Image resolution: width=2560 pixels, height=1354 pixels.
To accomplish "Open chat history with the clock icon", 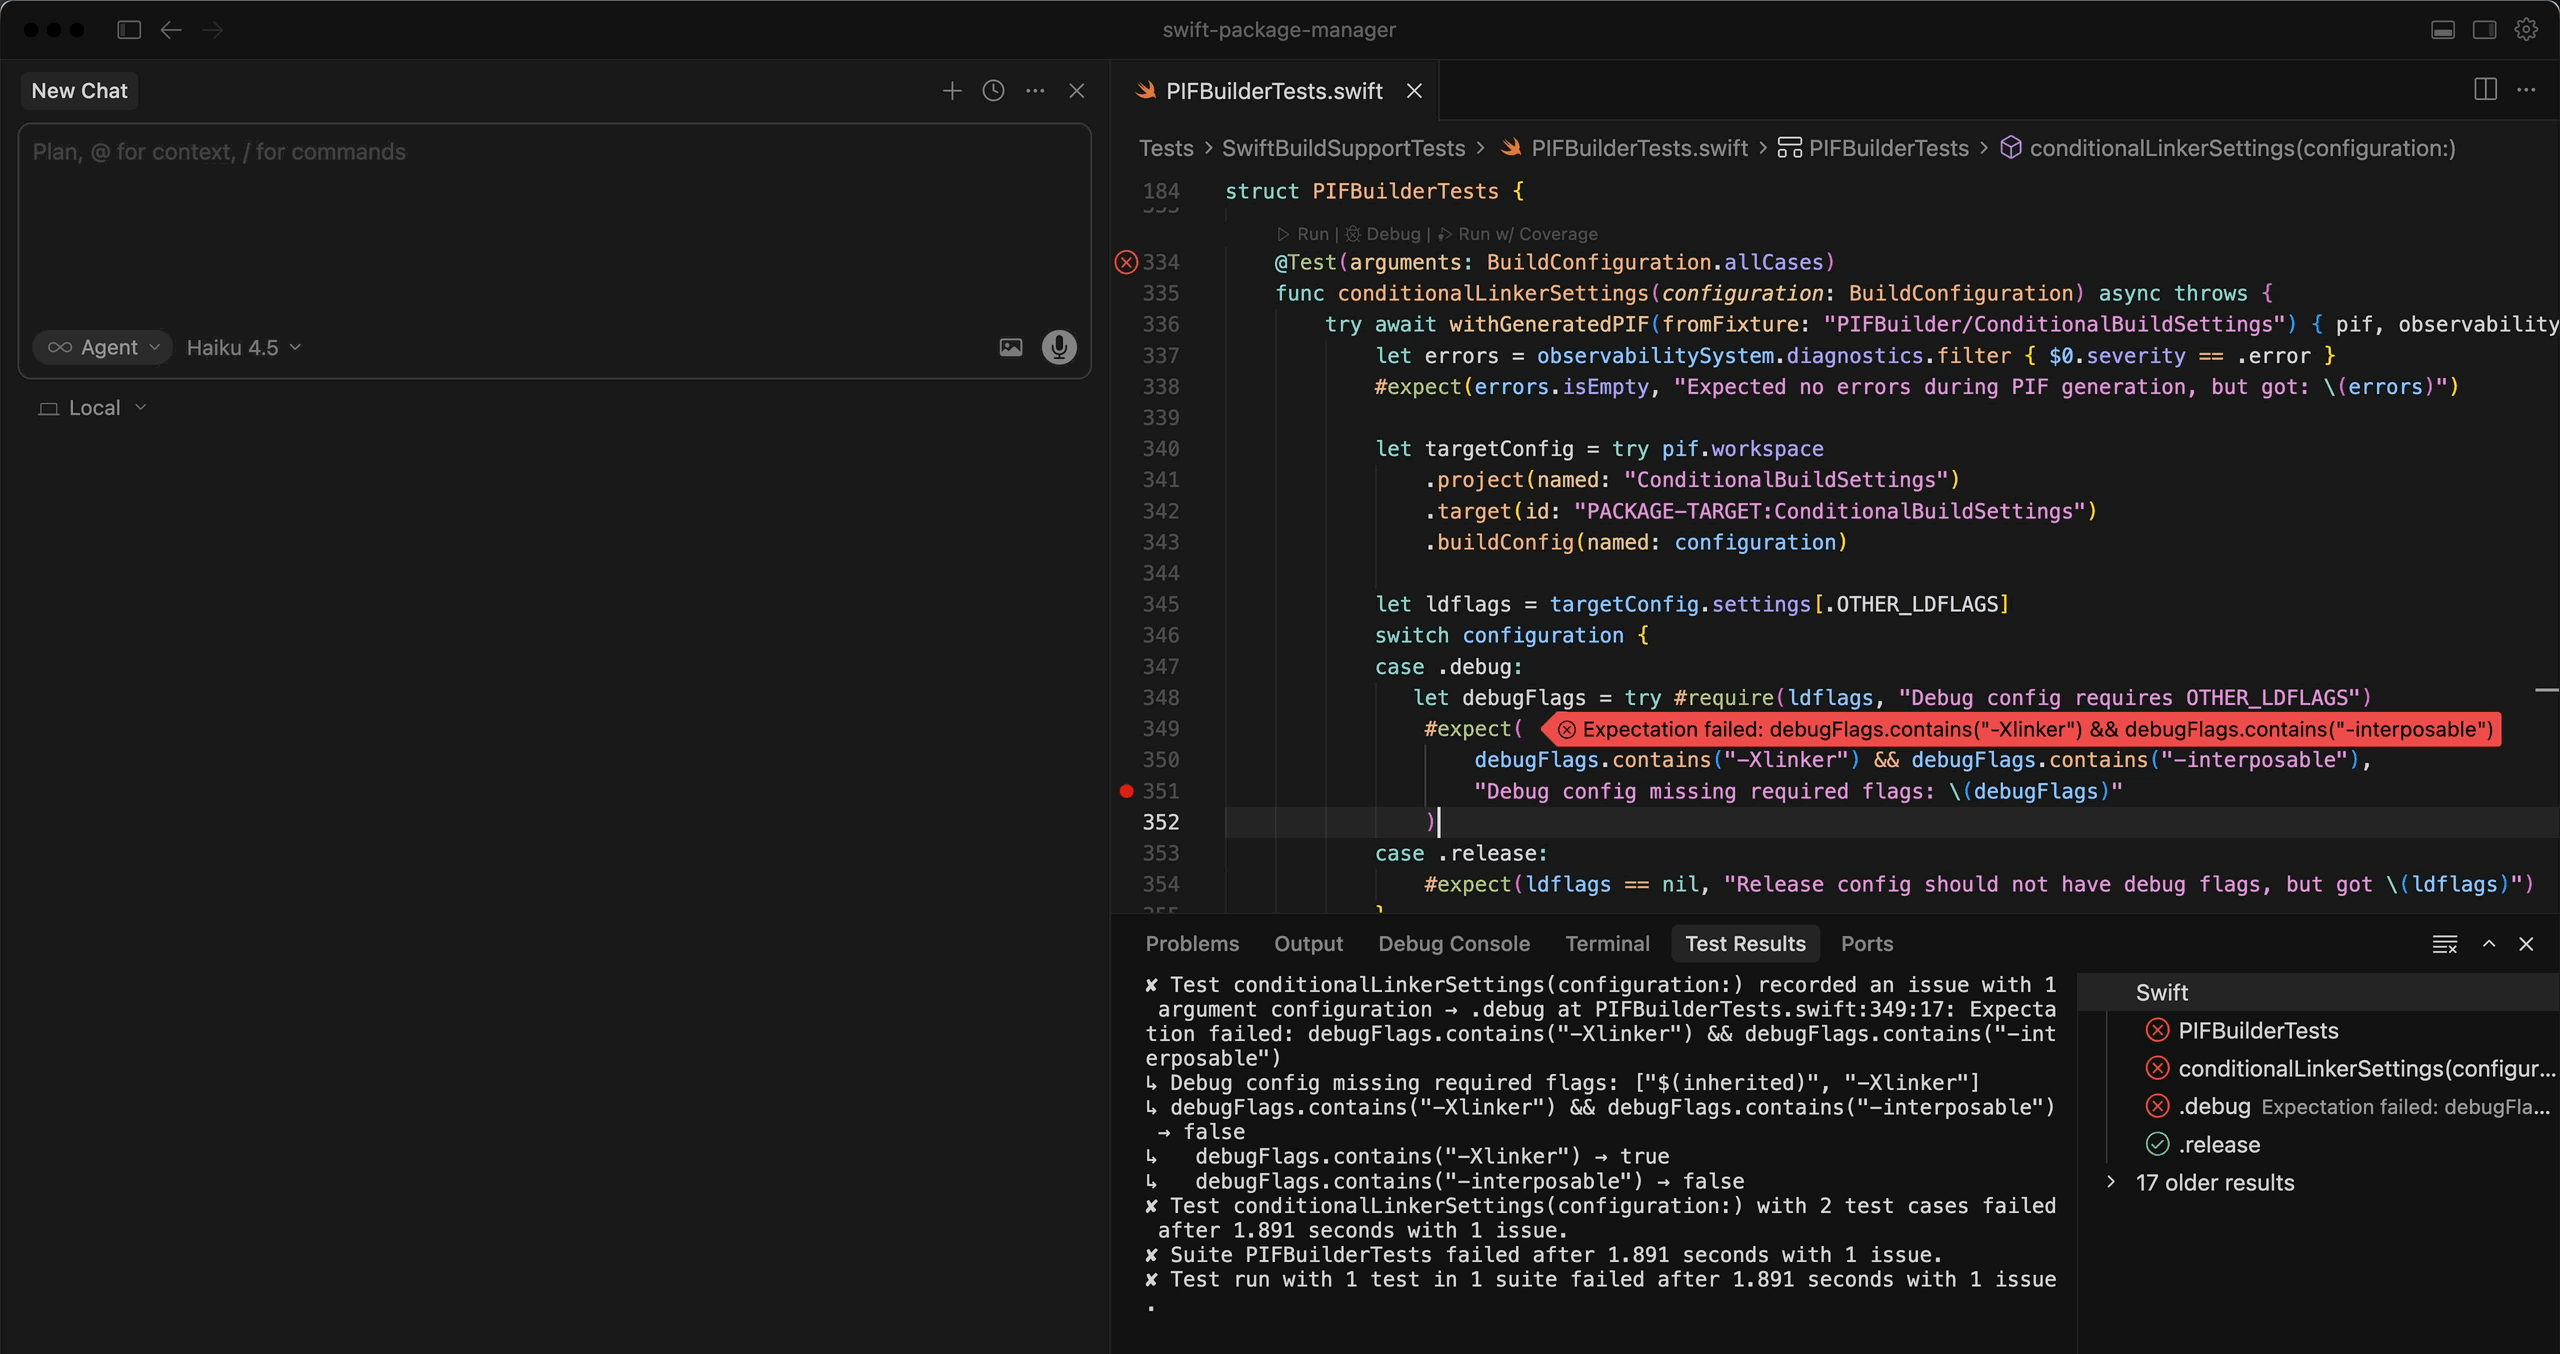I will point(993,90).
